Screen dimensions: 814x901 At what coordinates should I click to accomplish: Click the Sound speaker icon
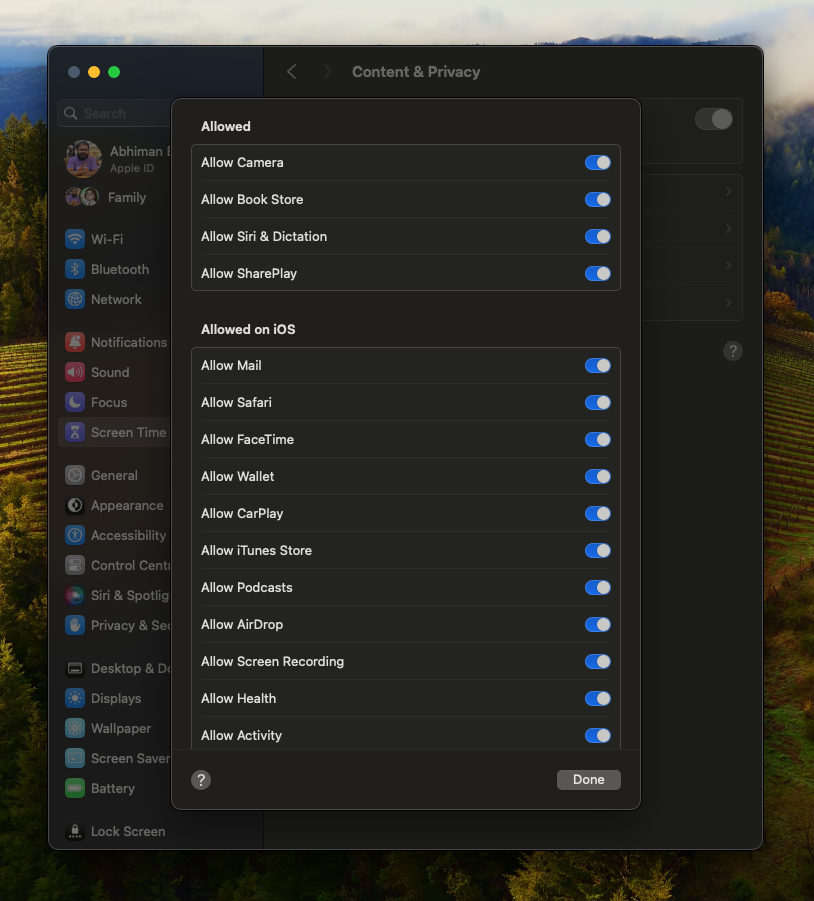pos(75,372)
